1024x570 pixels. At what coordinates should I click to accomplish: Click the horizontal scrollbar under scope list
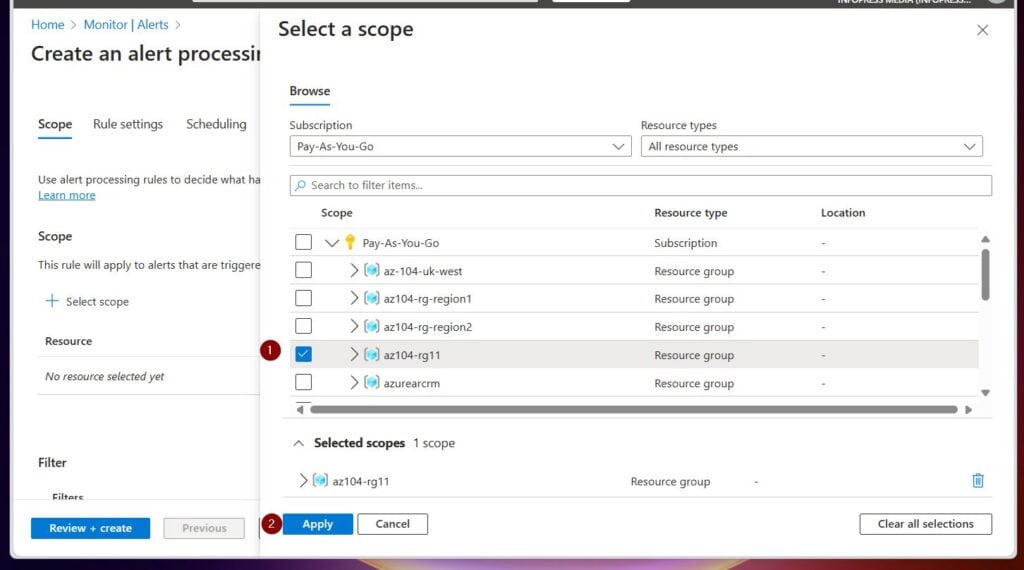pos(633,409)
